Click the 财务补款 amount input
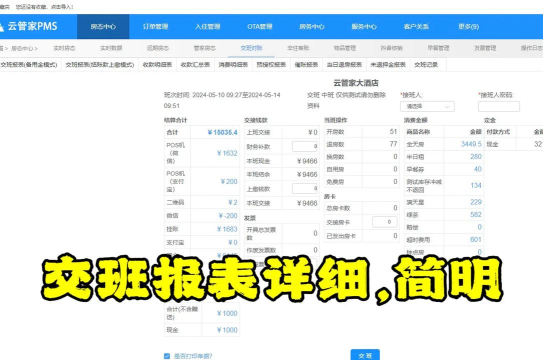543x360 pixels. (x=305, y=146)
